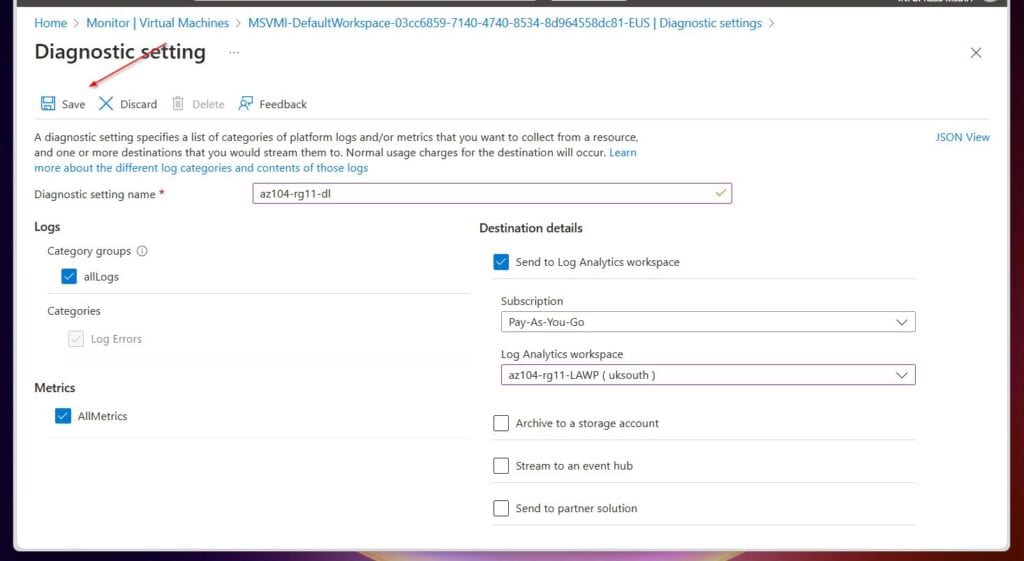Click the Metrics section heading
The height and width of the screenshot is (561, 1024).
[x=54, y=388]
